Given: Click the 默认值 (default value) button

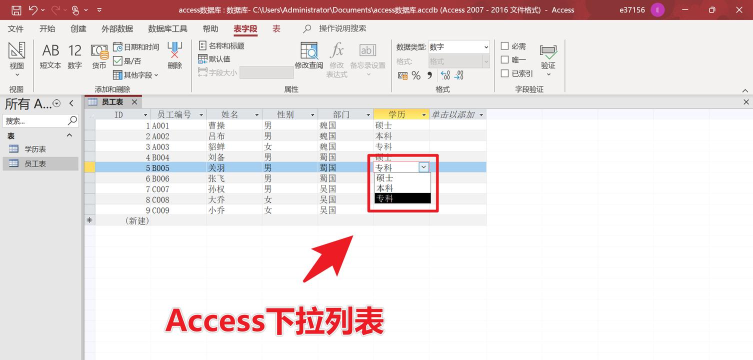Looking at the screenshot, I should (214, 59).
